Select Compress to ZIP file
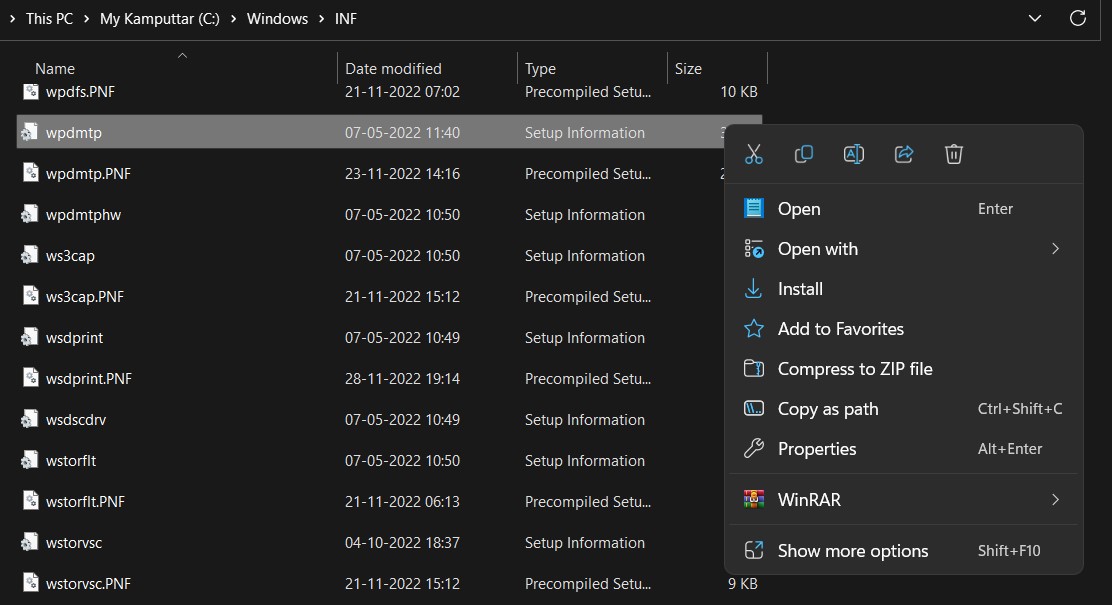Viewport: 1112px width, 605px height. [x=855, y=368]
